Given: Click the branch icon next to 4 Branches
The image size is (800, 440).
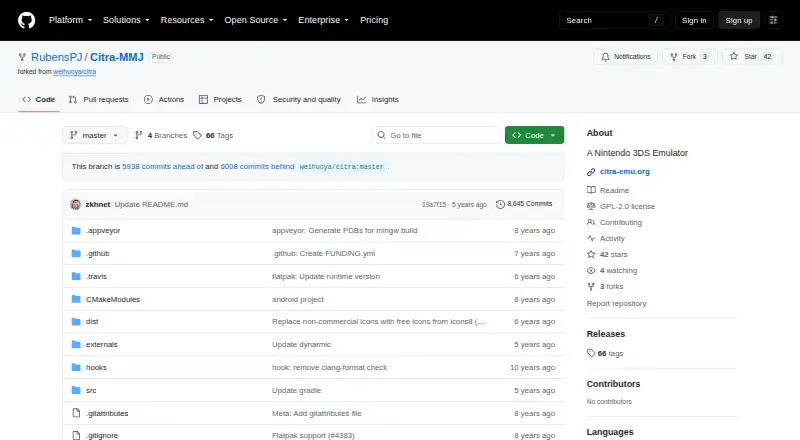Looking at the screenshot, I should click(x=138, y=135).
